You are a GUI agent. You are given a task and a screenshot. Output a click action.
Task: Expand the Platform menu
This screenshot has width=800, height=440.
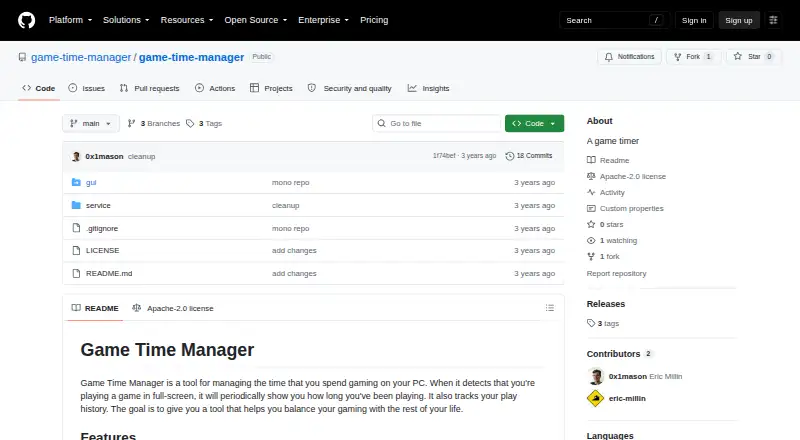[70, 20]
